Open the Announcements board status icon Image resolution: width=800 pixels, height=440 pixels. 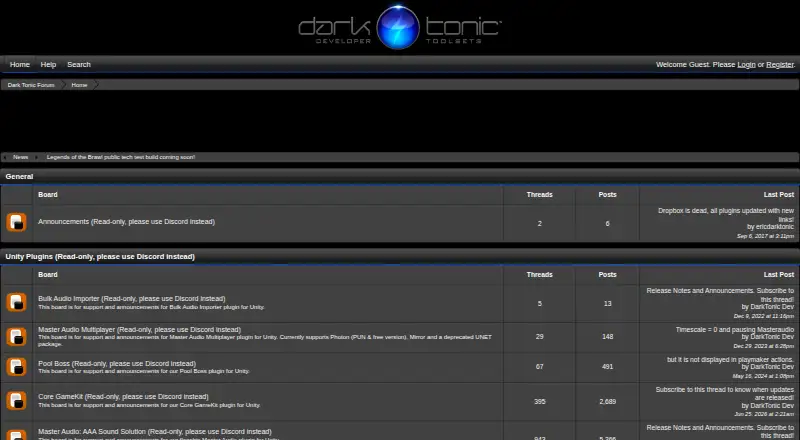click(x=16, y=222)
